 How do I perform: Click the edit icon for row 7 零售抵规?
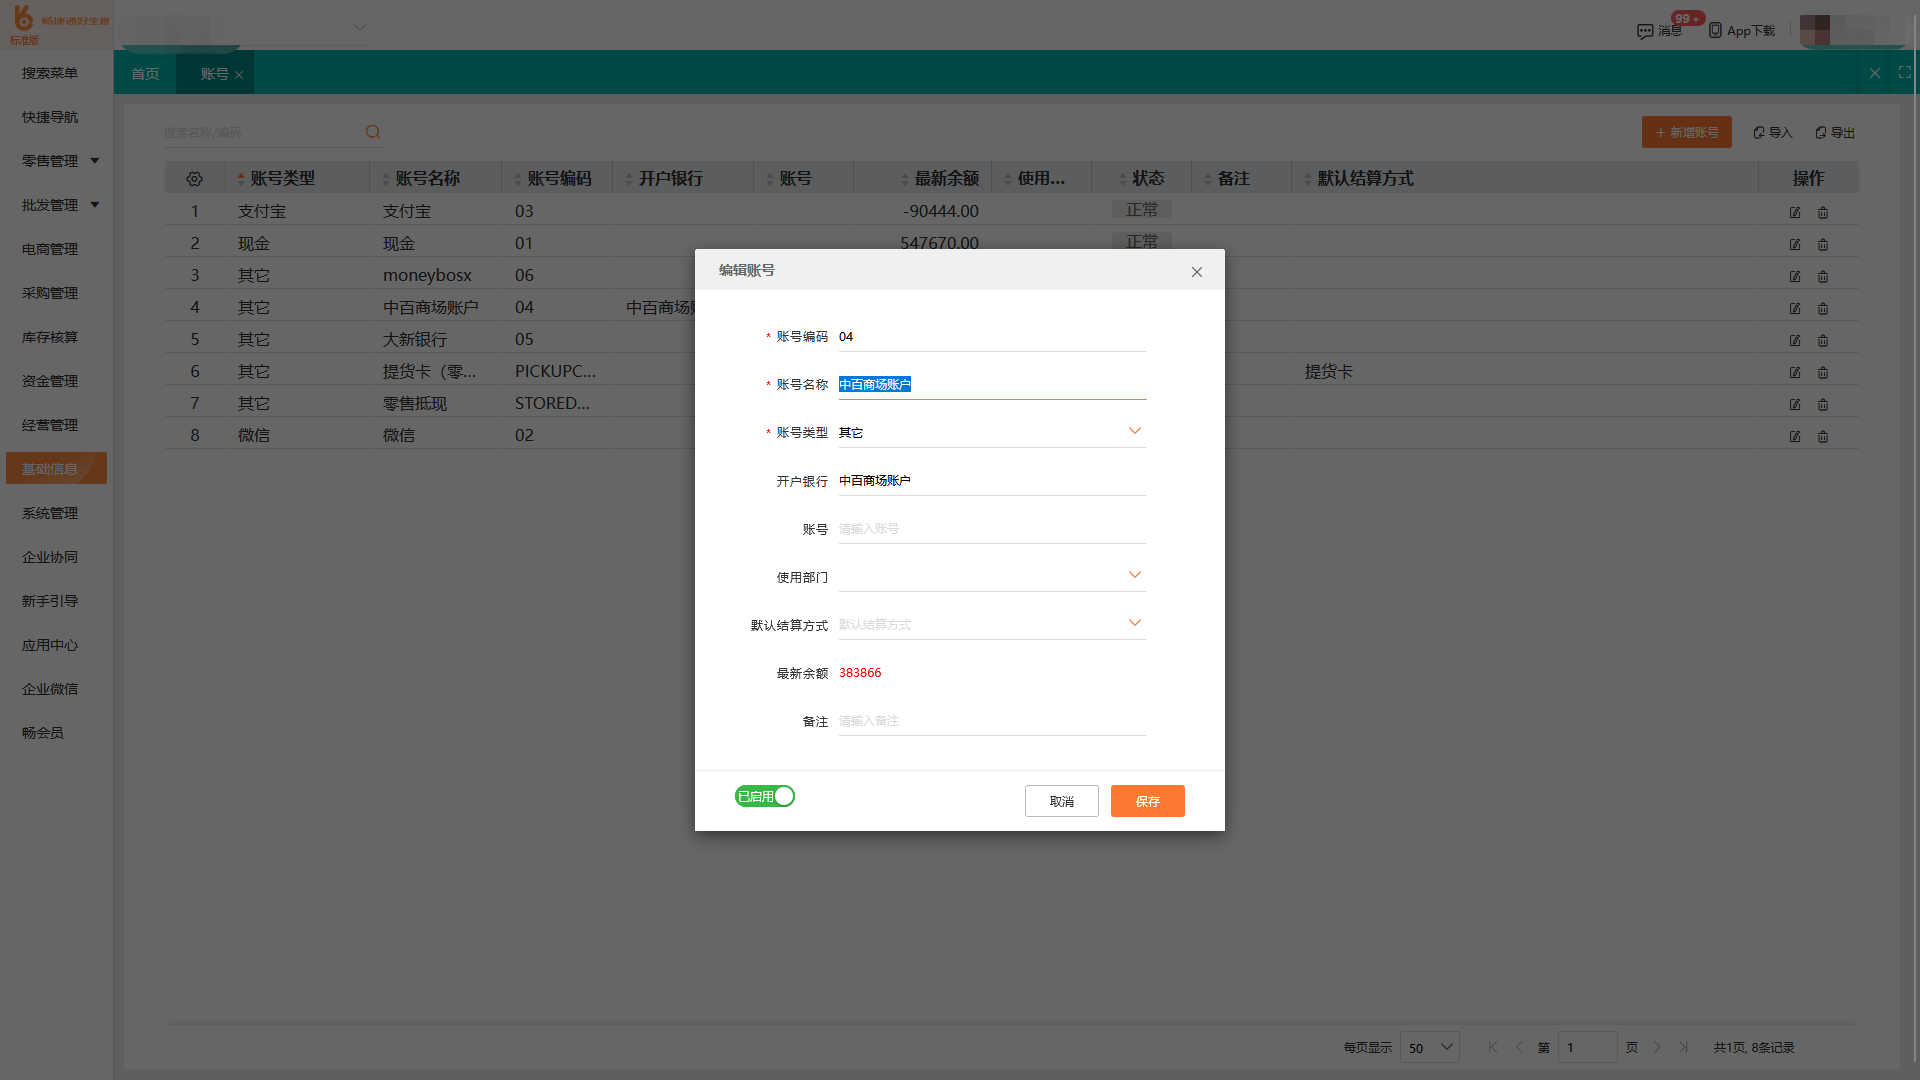pos(1795,404)
